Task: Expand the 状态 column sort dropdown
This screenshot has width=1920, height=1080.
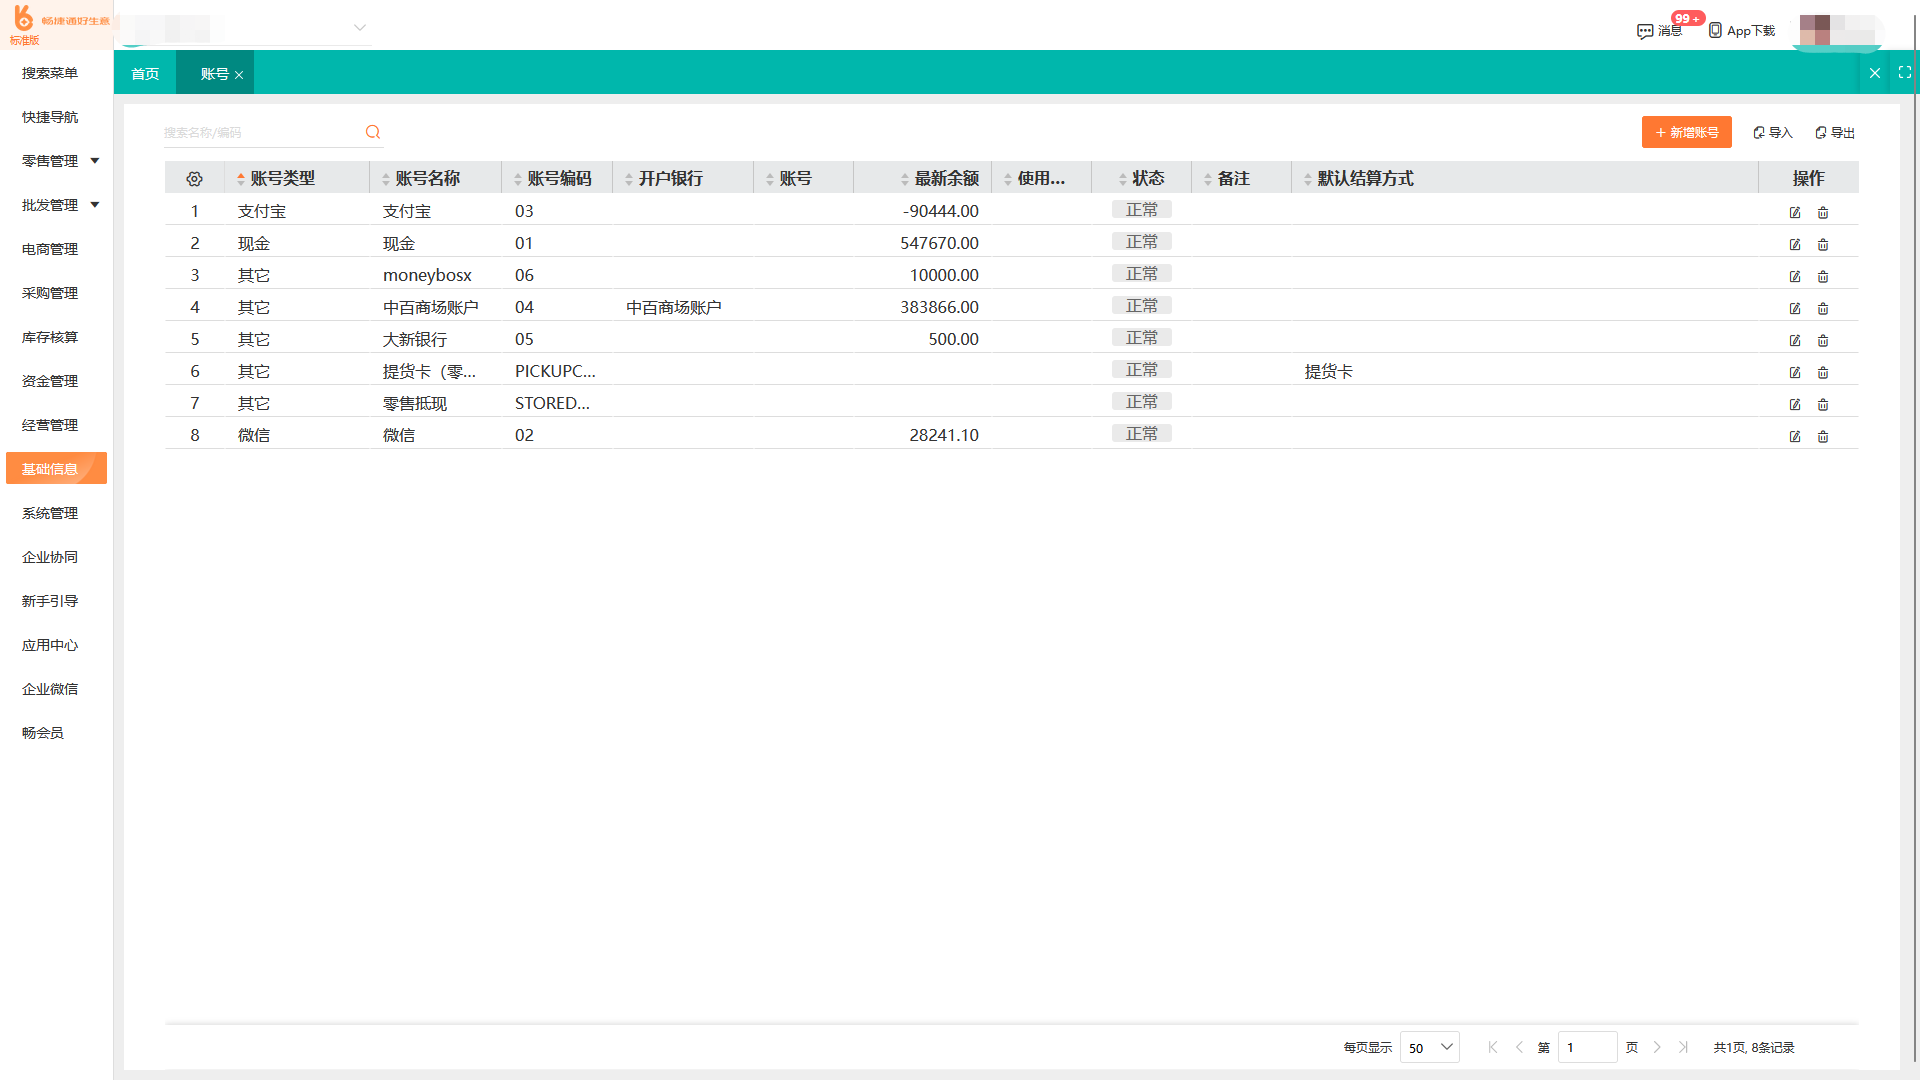Action: tap(1121, 178)
